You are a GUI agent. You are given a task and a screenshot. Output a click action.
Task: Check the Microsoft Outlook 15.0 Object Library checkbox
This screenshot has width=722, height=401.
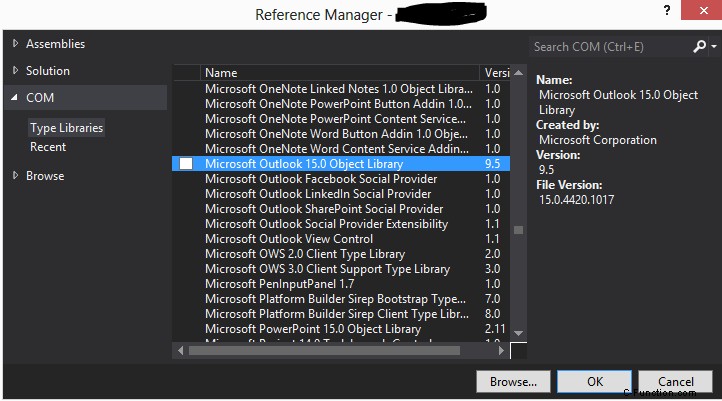pyautogui.click(x=186, y=164)
